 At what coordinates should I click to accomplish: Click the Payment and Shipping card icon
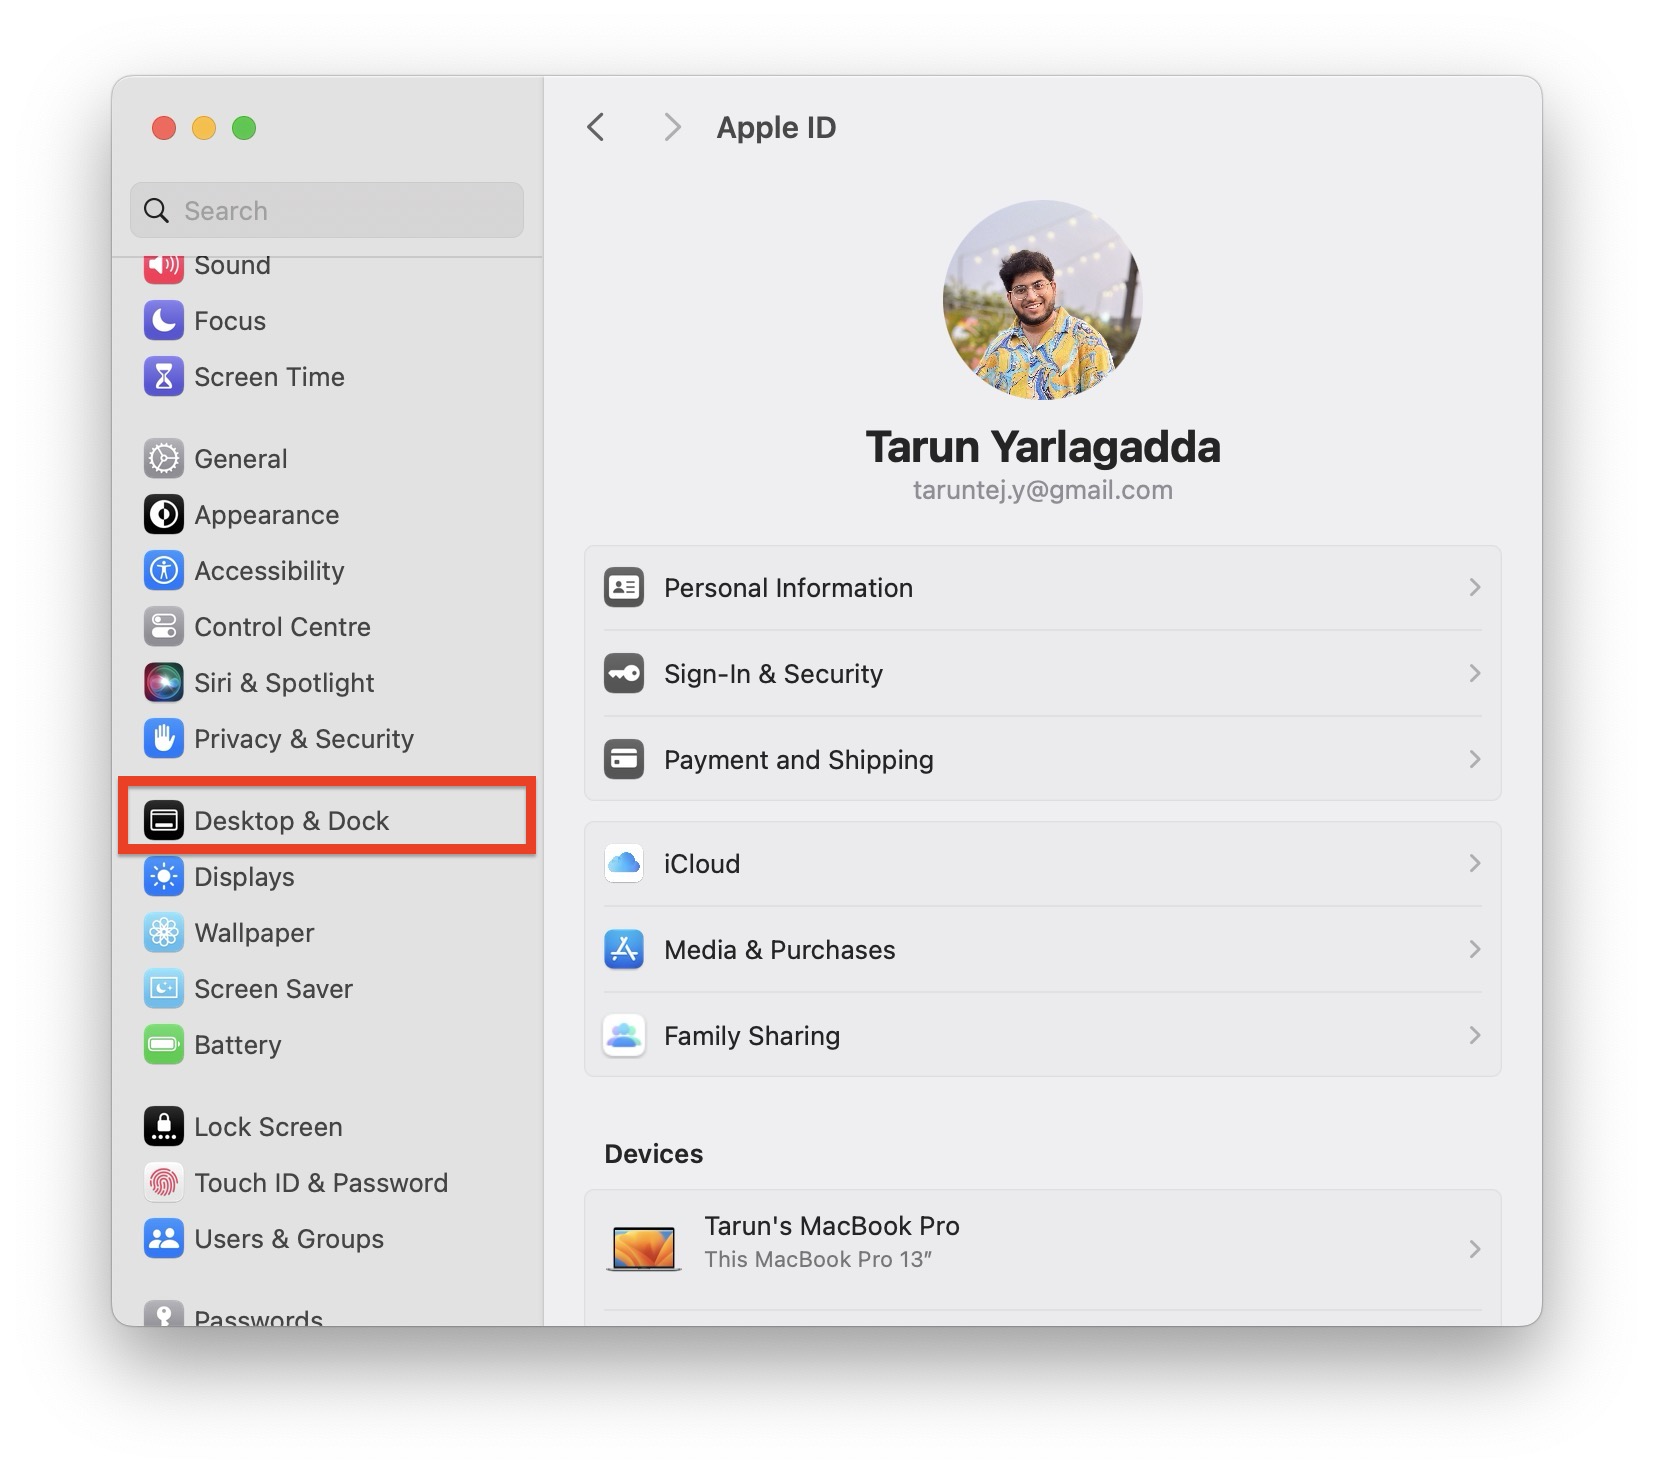point(624,759)
